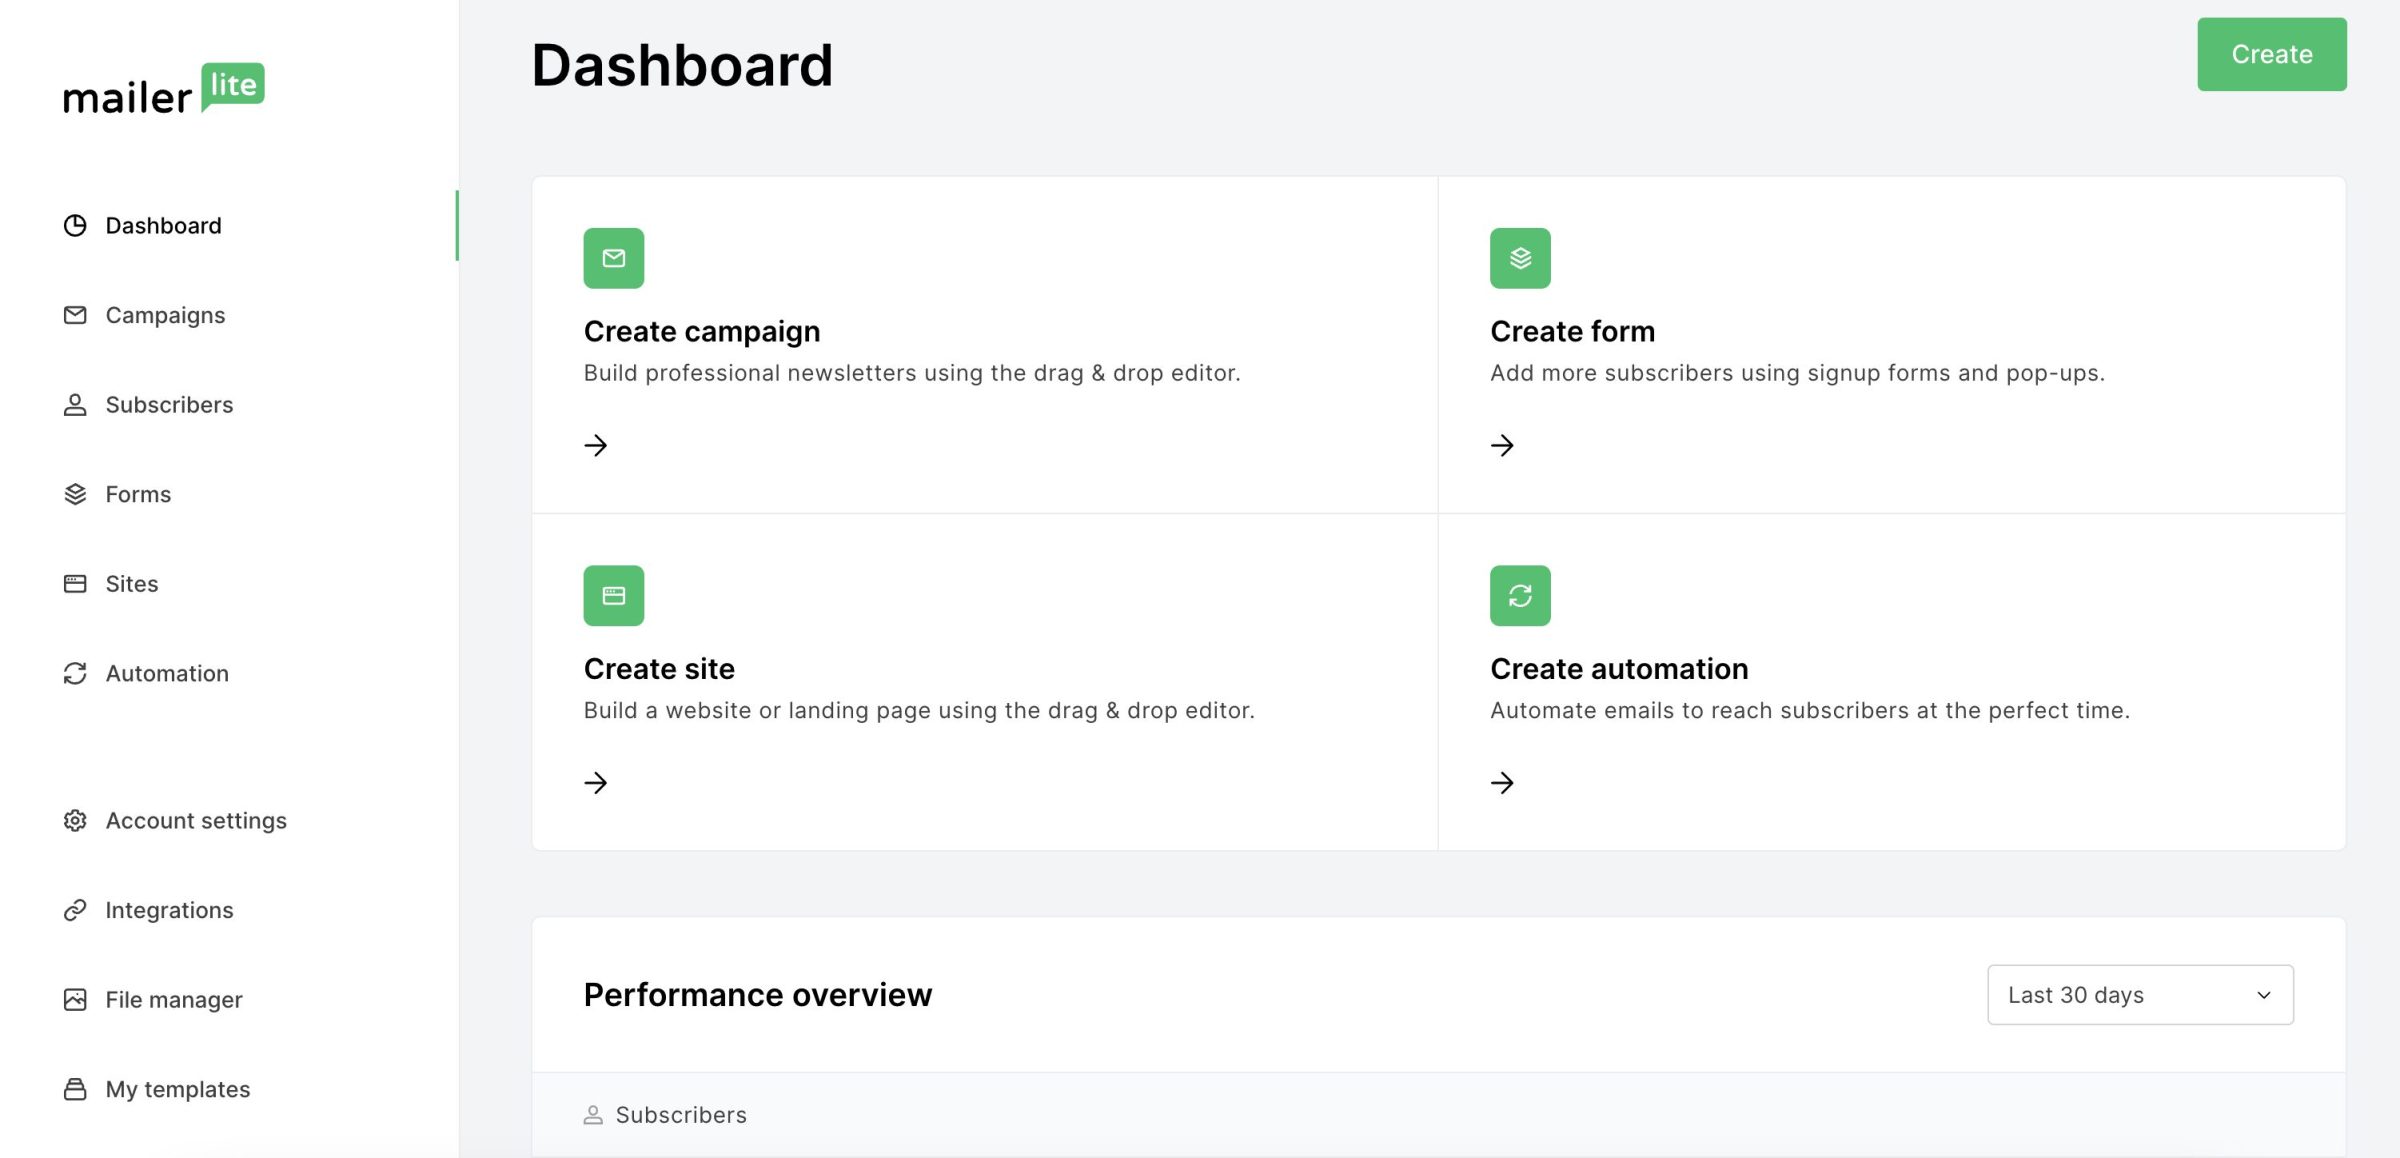Click the Create site document icon

pyautogui.click(x=612, y=595)
